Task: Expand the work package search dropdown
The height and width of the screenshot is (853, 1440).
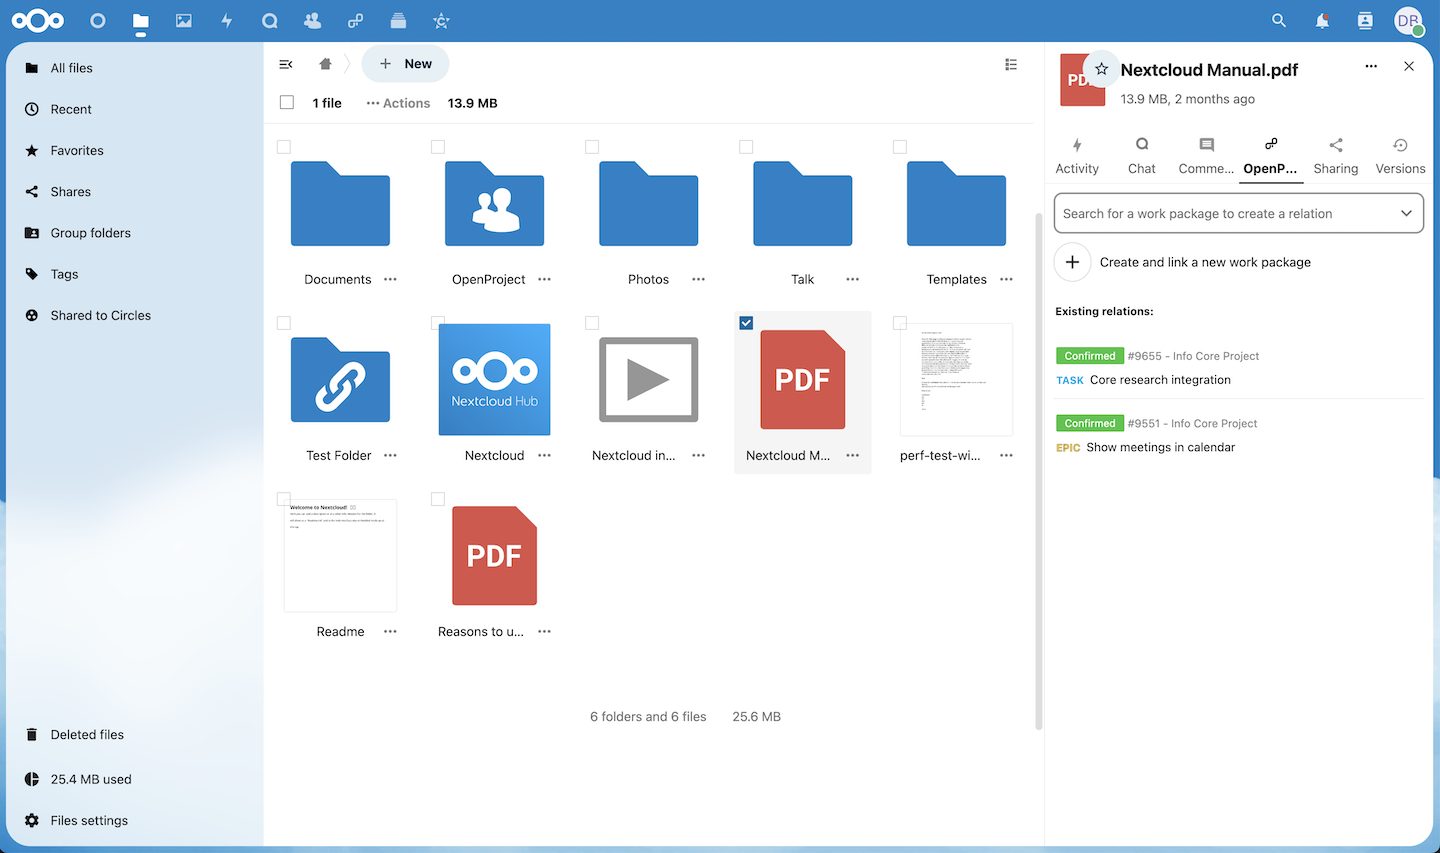Action: pyautogui.click(x=1405, y=214)
